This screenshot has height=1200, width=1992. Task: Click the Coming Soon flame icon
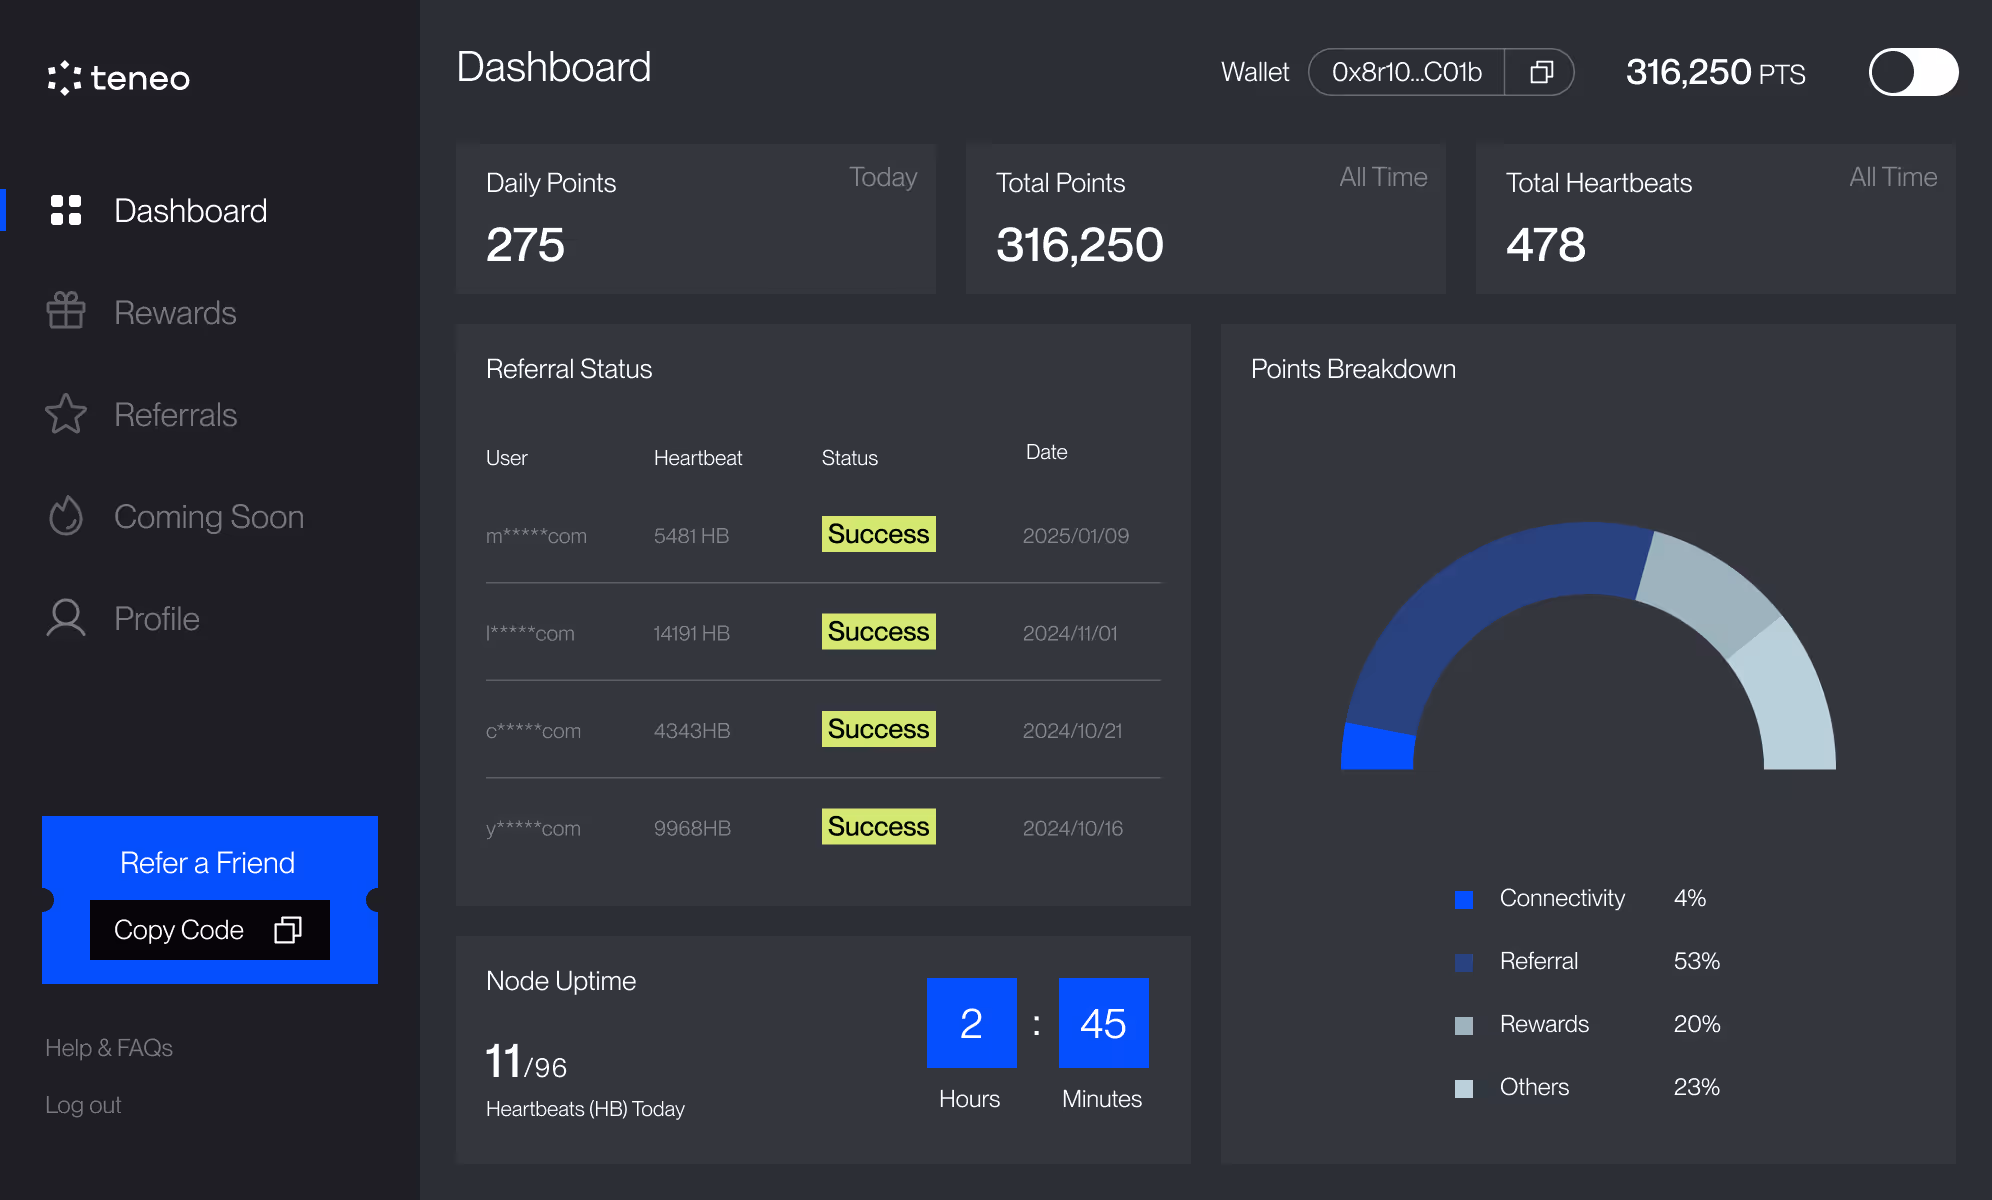(65, 516)
